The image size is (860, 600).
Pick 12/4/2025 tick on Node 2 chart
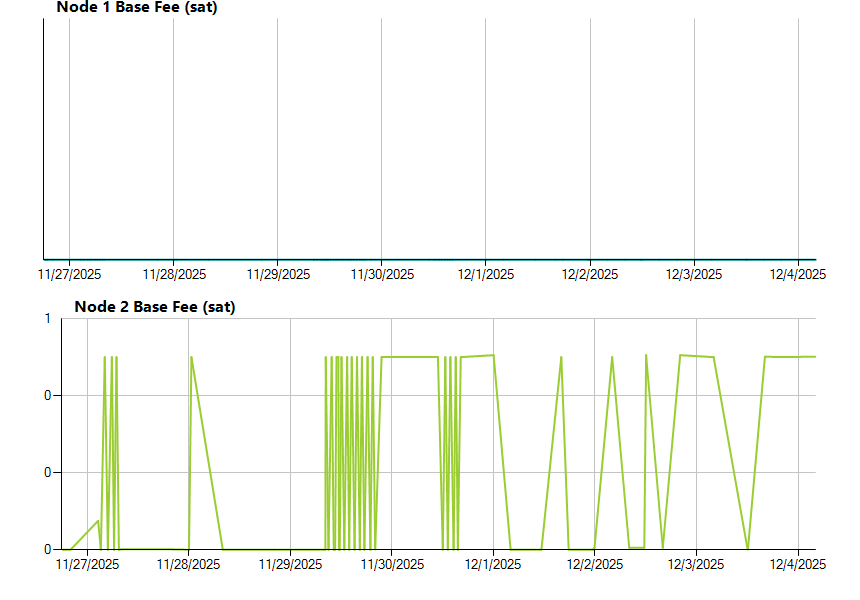pyautogui.click(x=797, y=565)
